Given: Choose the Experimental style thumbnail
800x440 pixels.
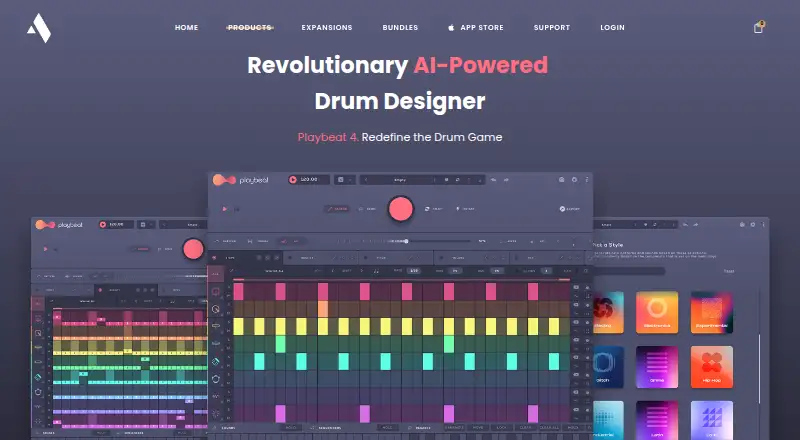Looking at the screenshot, I should click(x=712, y=312).
